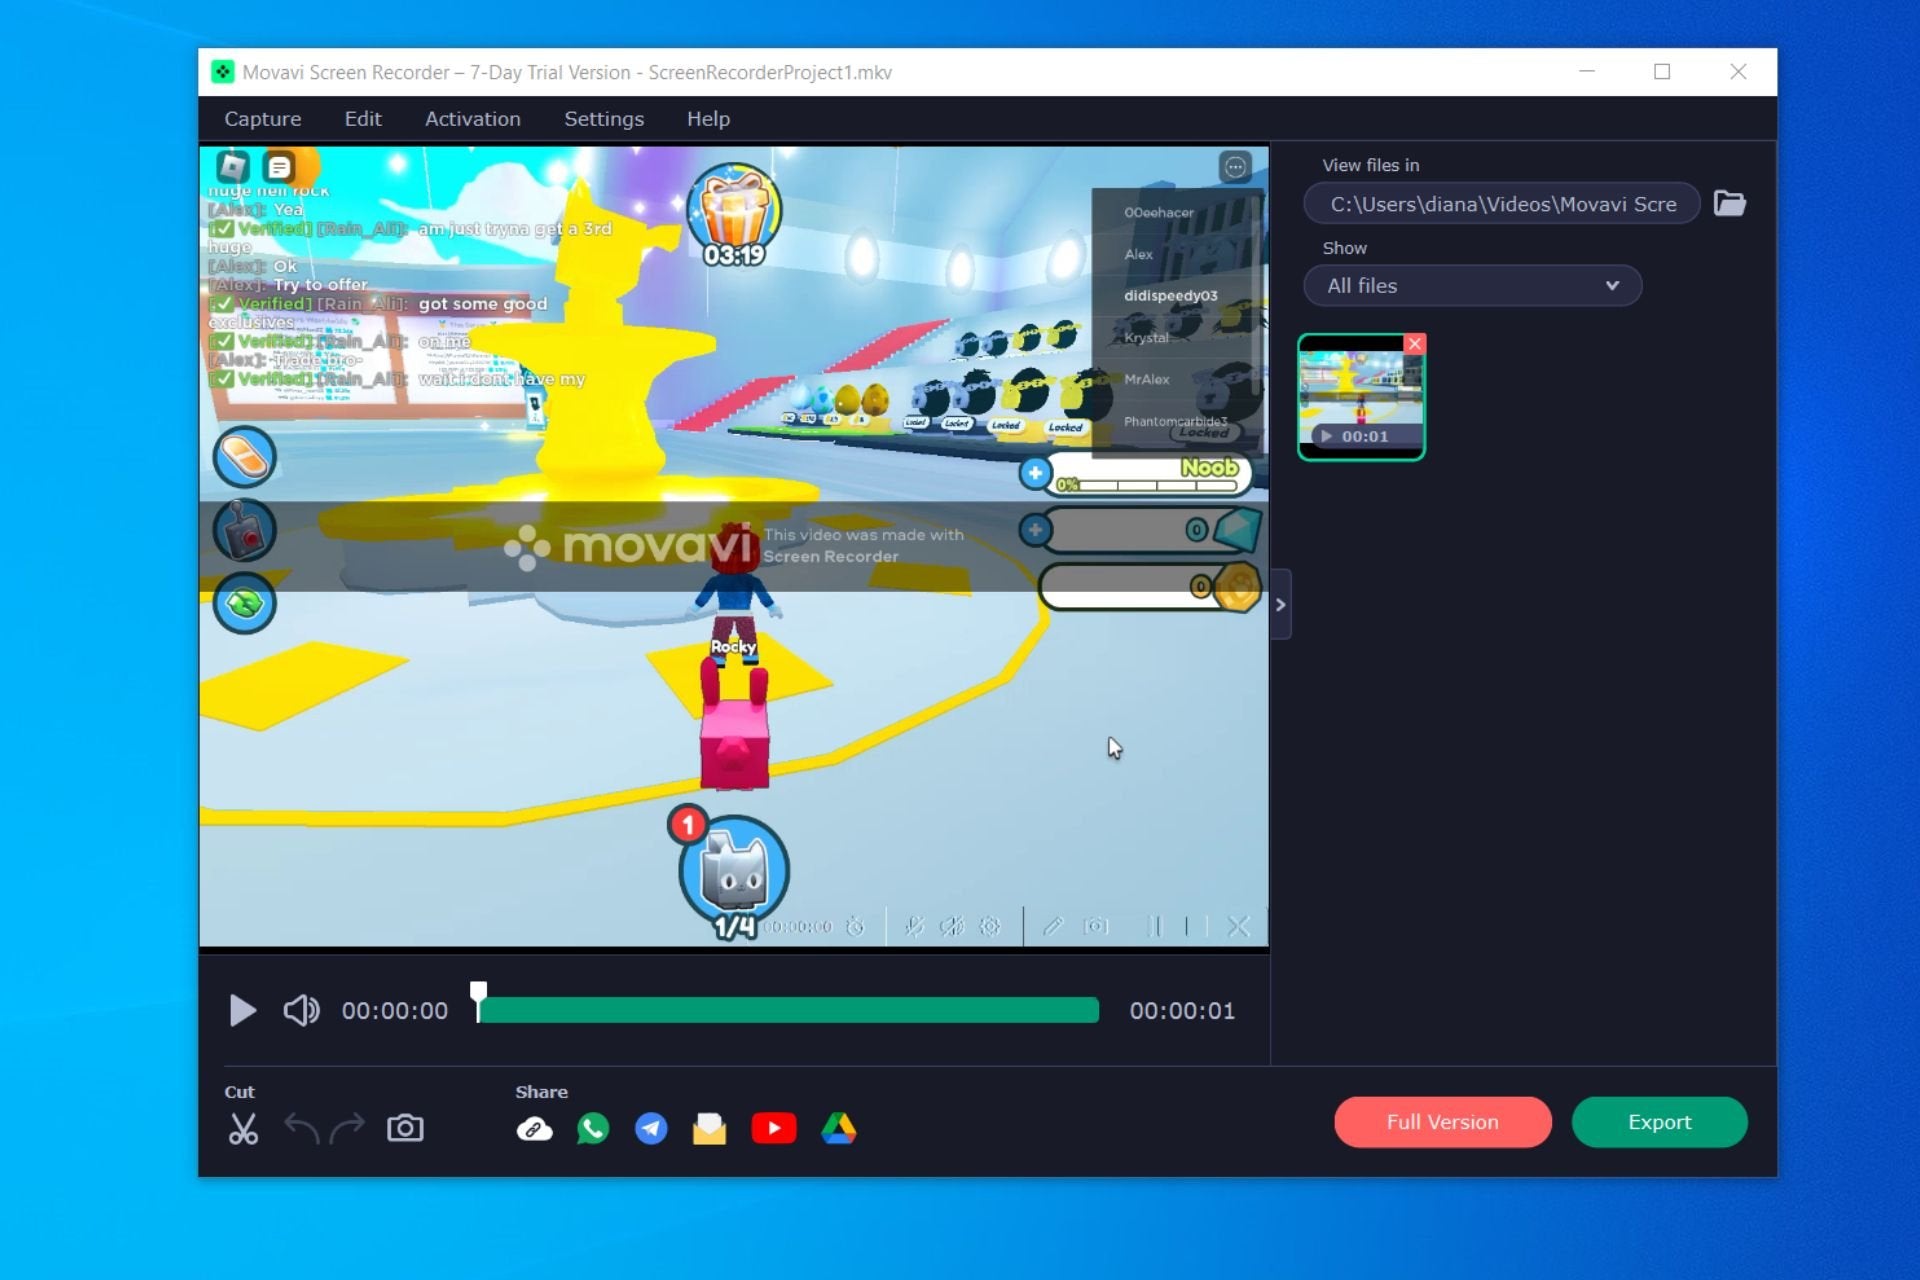Open the Full Version upgrade button

pos(1441,1121)
